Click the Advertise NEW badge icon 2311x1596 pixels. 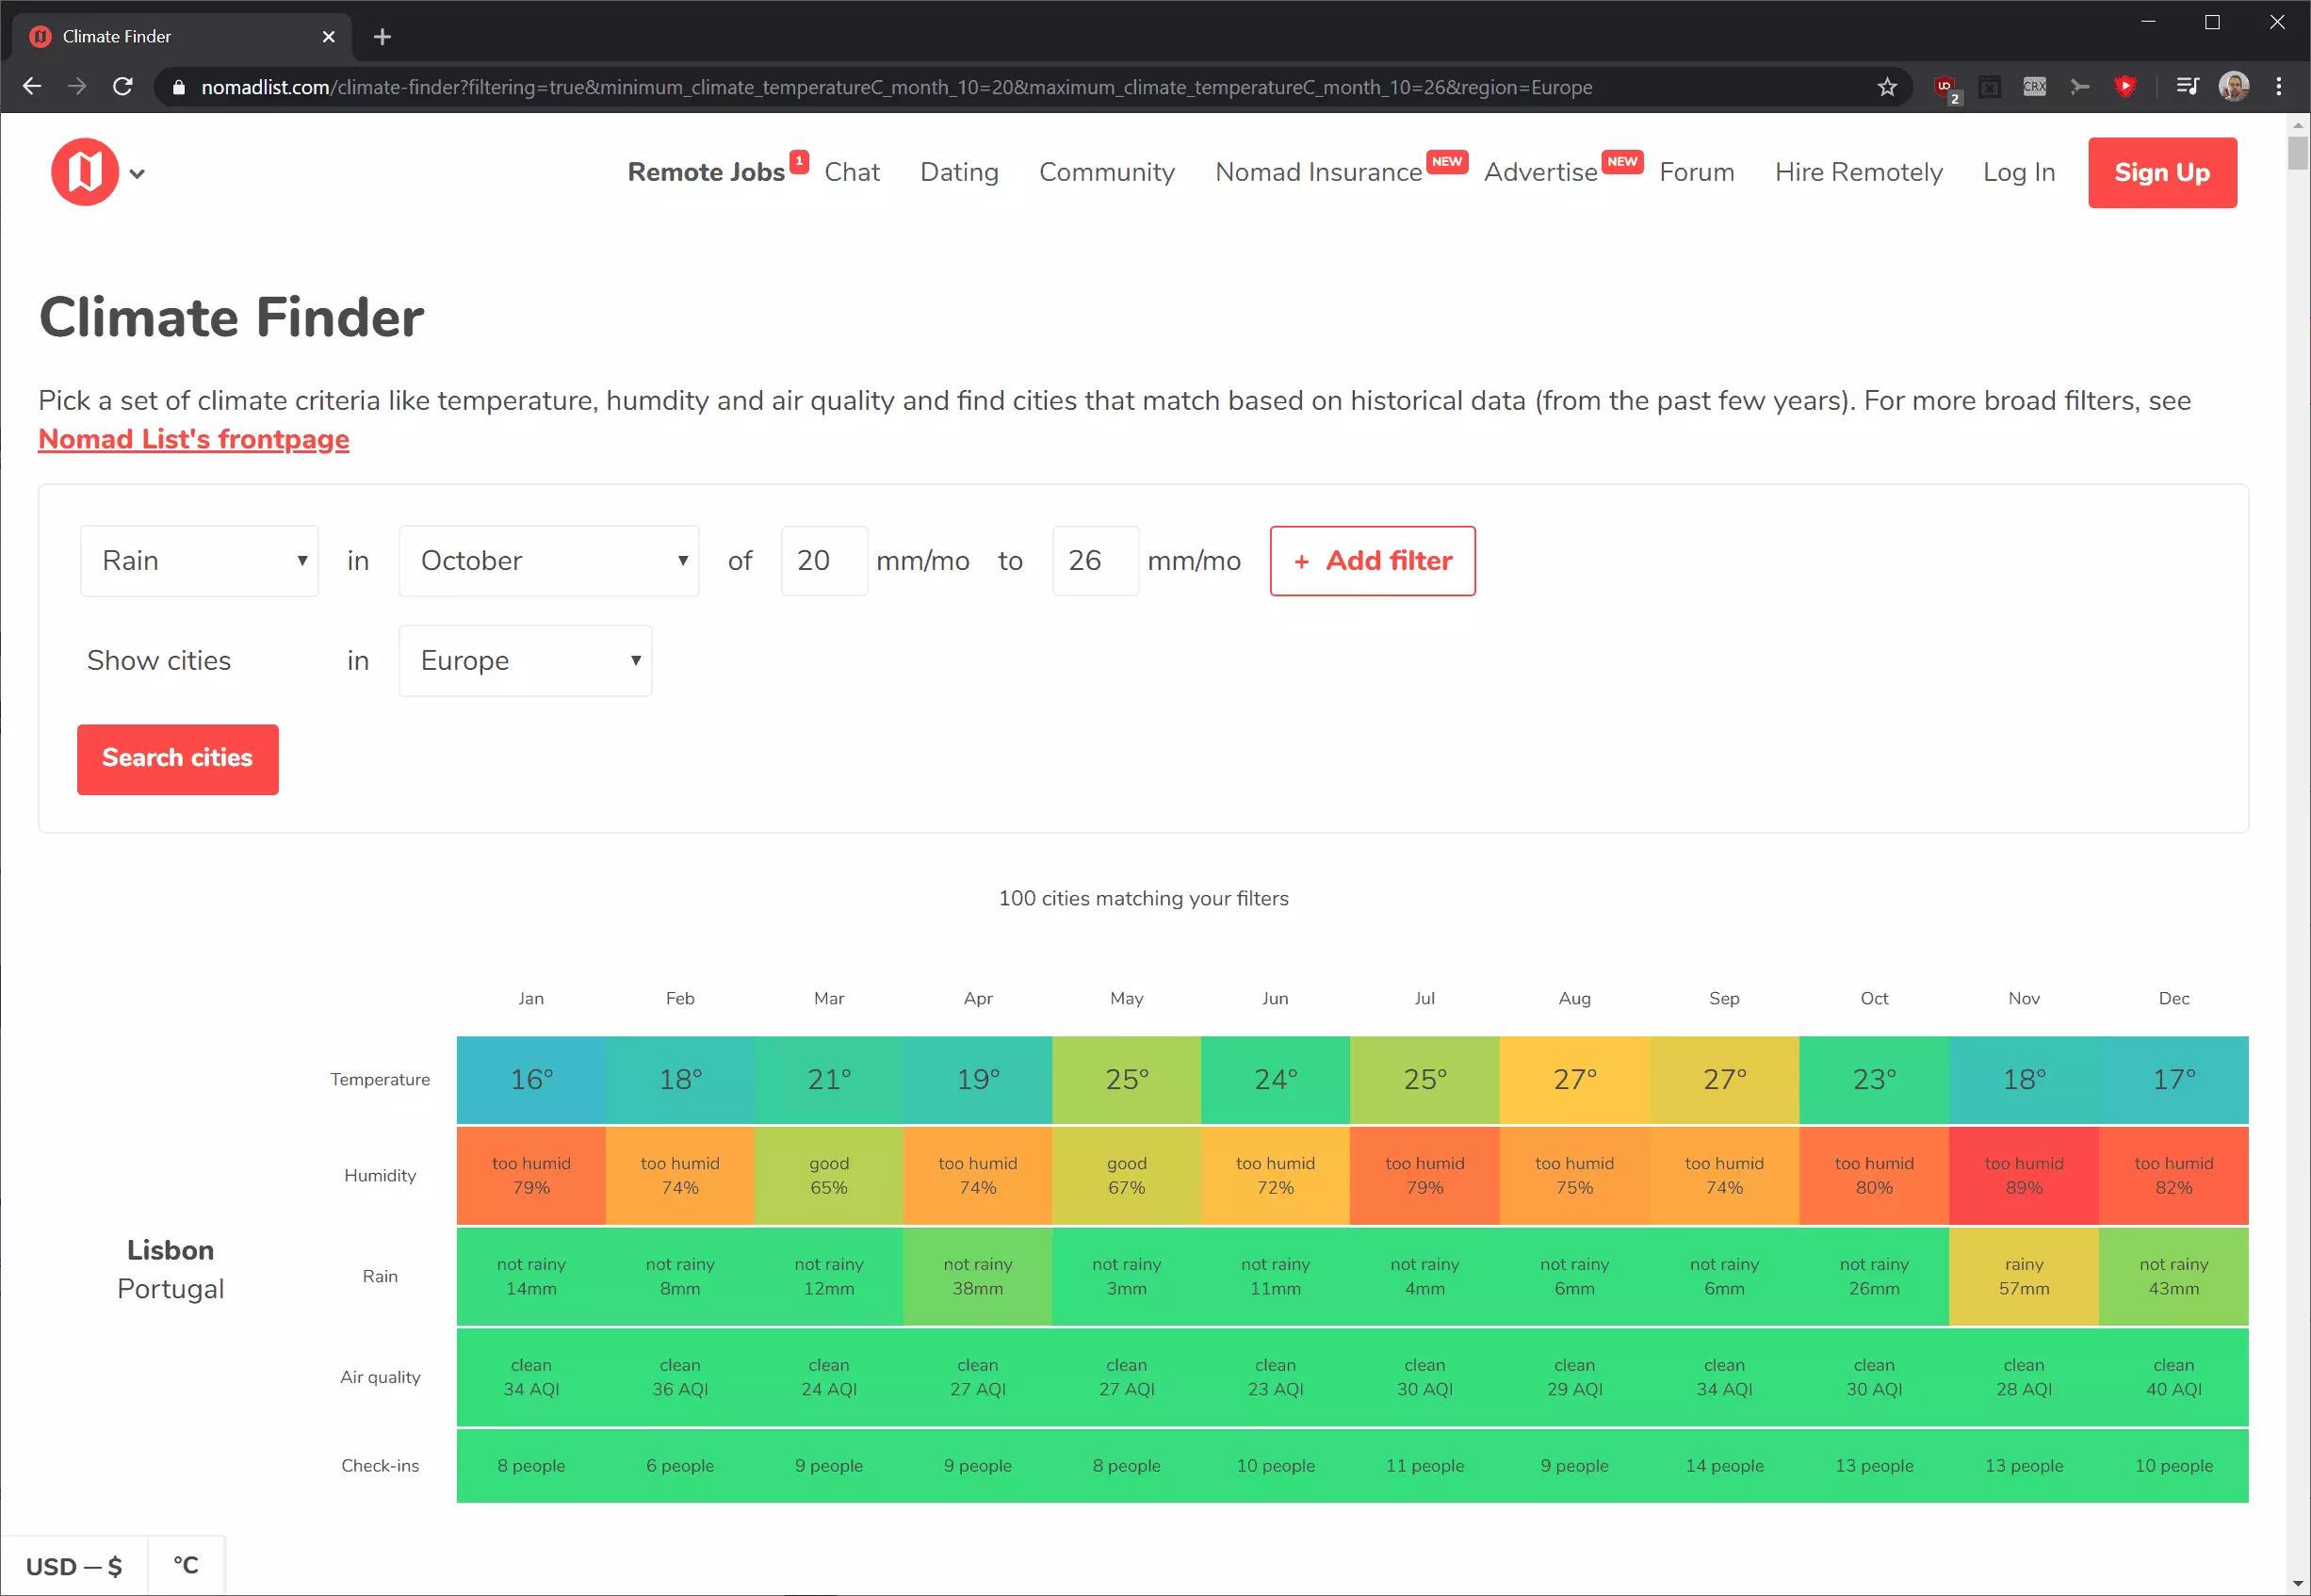tap(1620, 158)
